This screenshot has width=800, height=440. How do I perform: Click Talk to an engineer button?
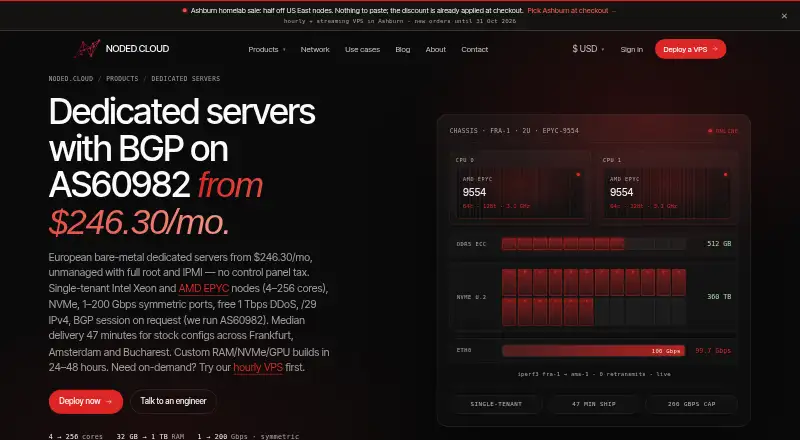[173, 401]
